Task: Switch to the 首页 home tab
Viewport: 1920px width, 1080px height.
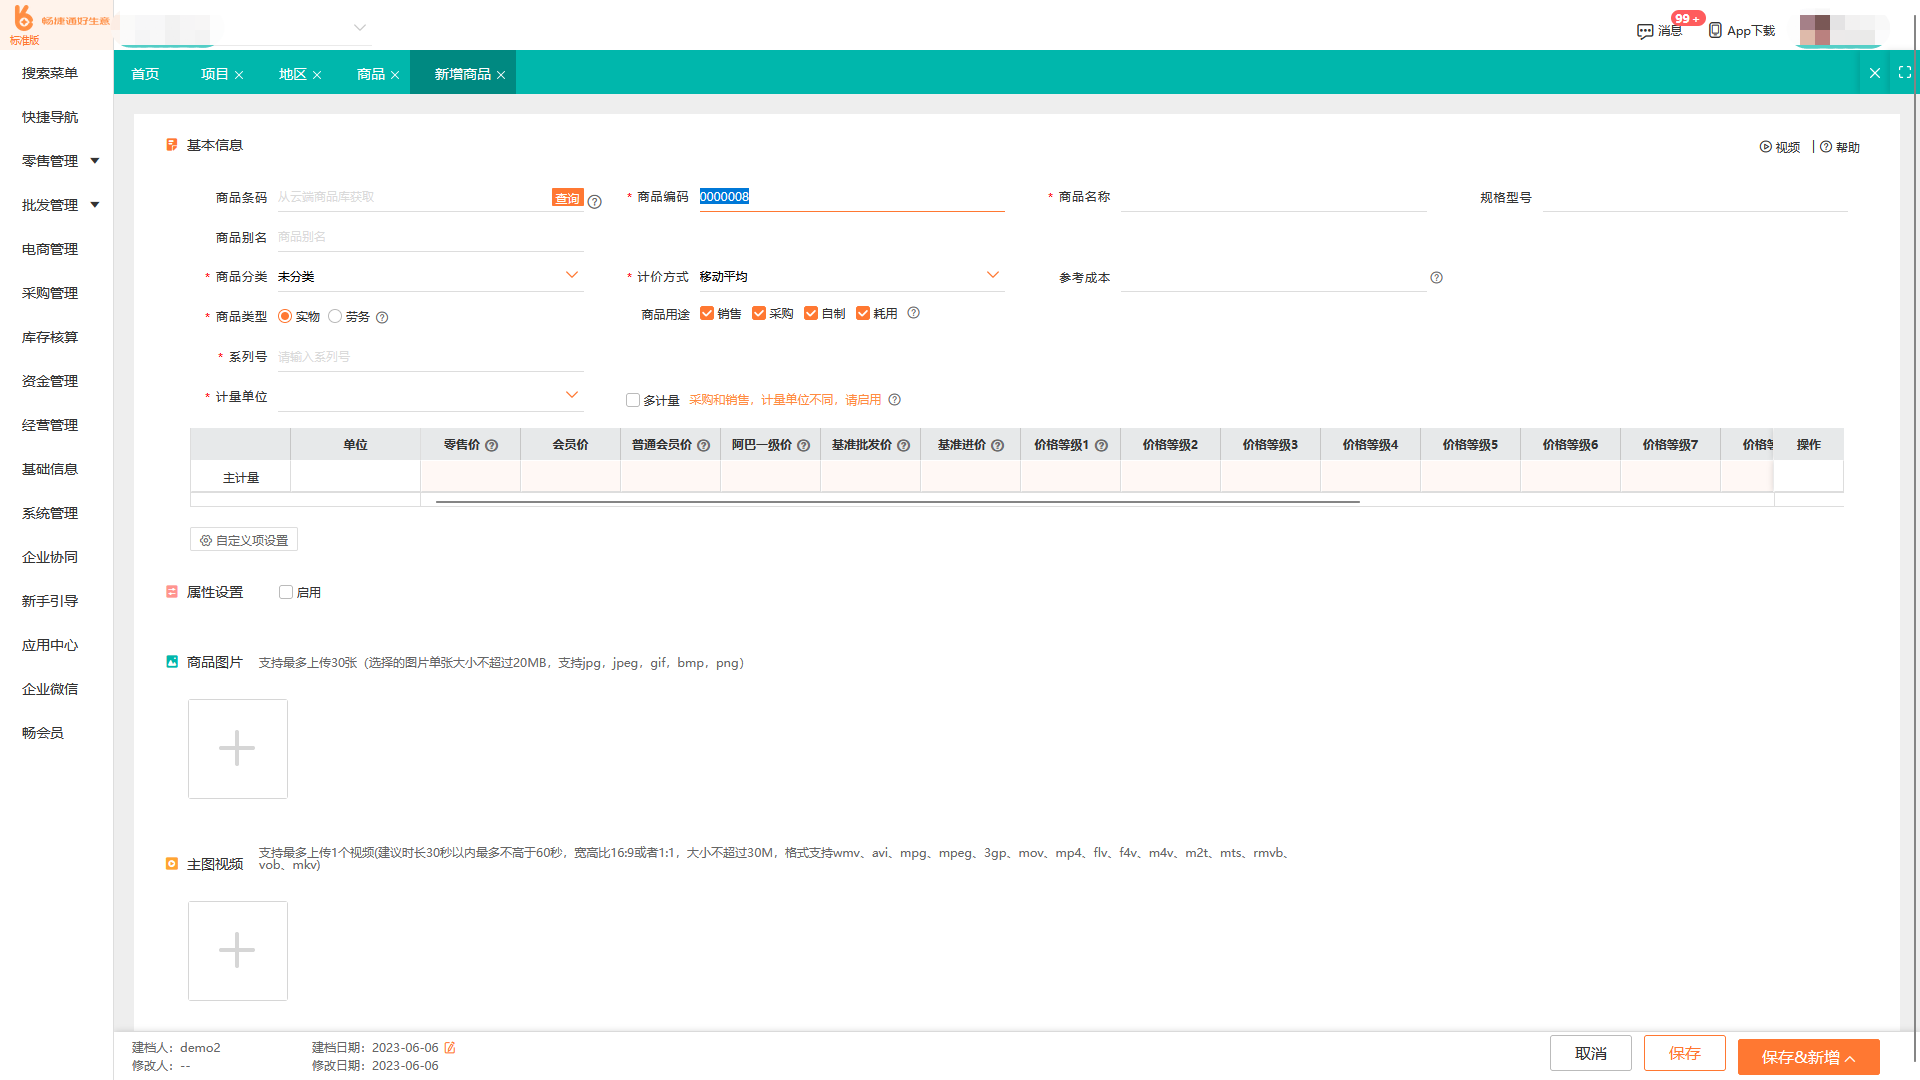Action: [x=145, y=74]
